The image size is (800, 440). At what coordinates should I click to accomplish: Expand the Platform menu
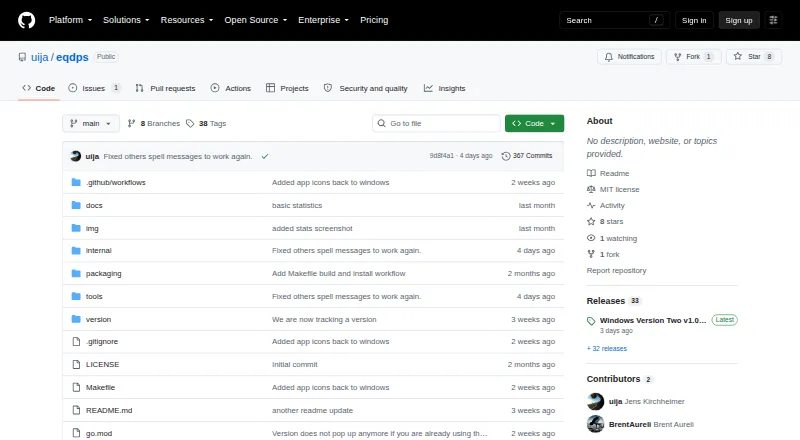[70, 20]
